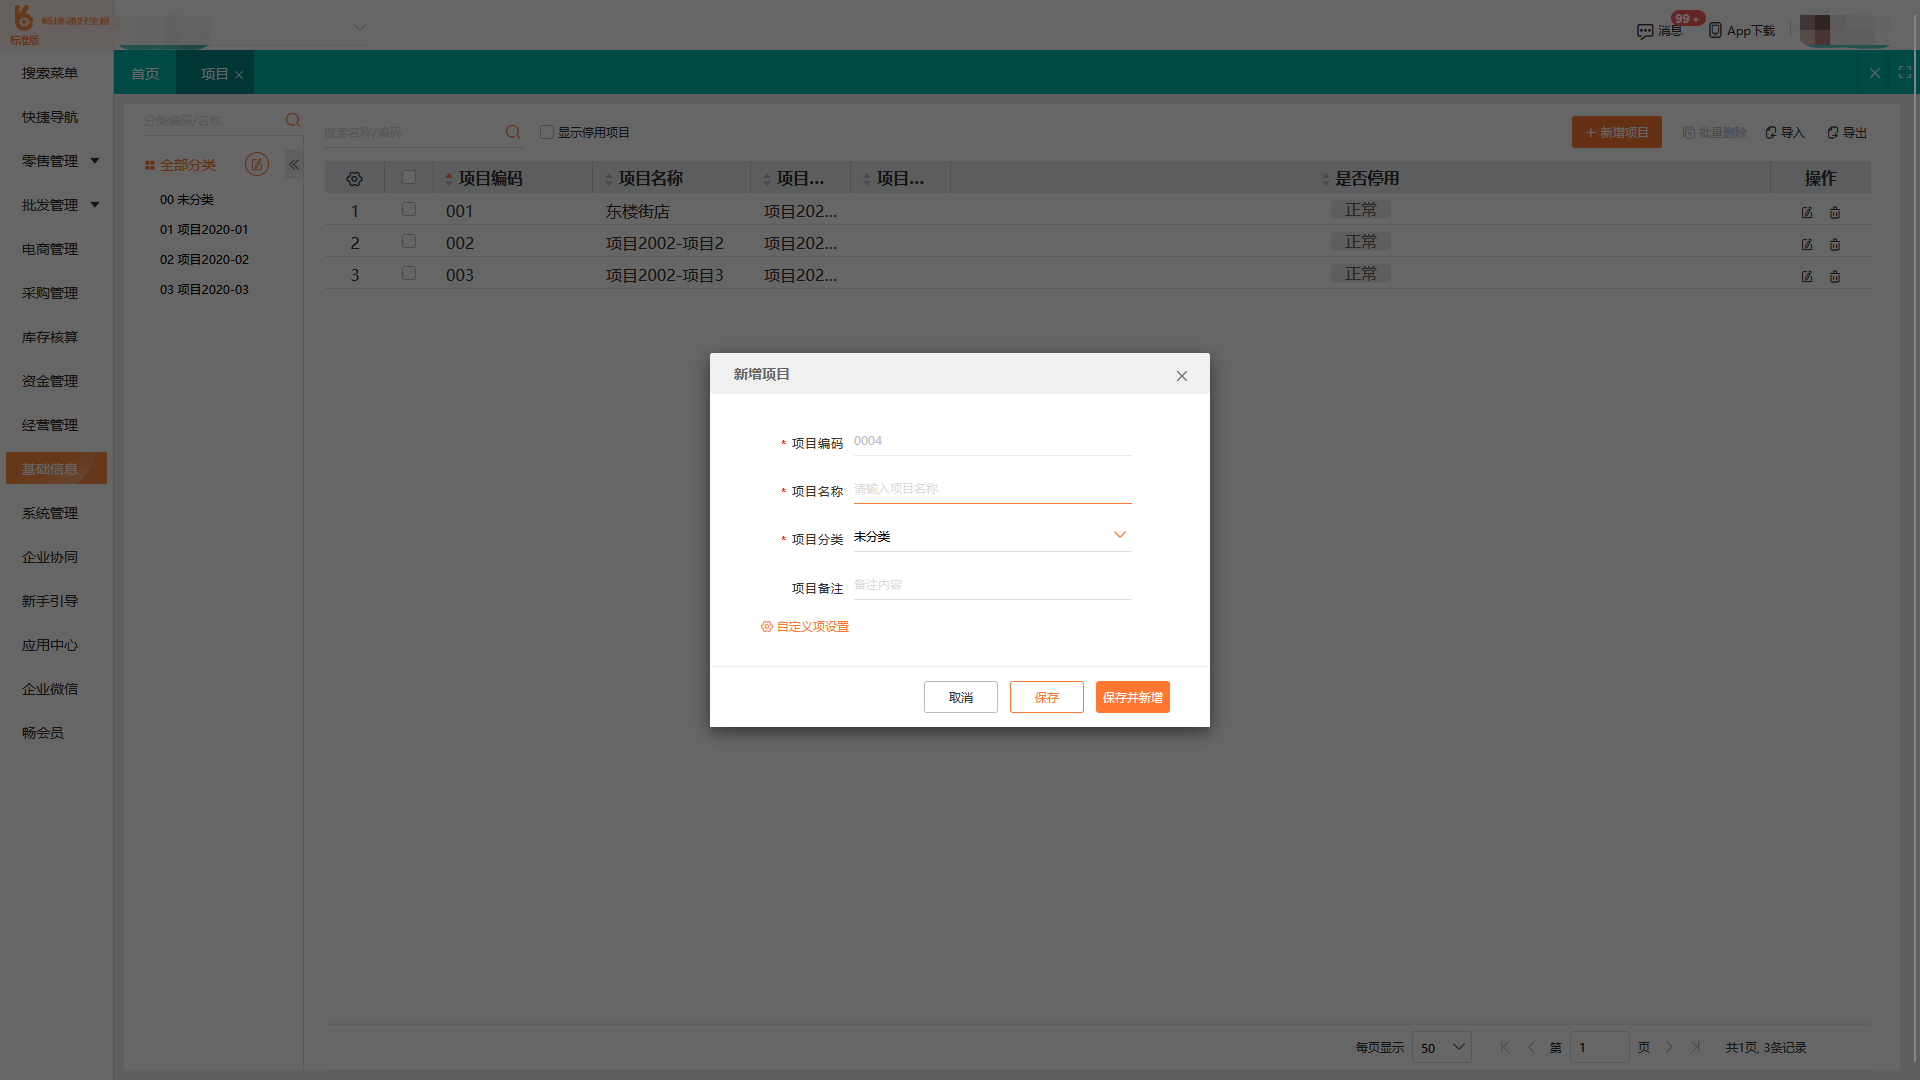
Task: Expand 全部分类 tree in left panel
Action: point(148,164)
